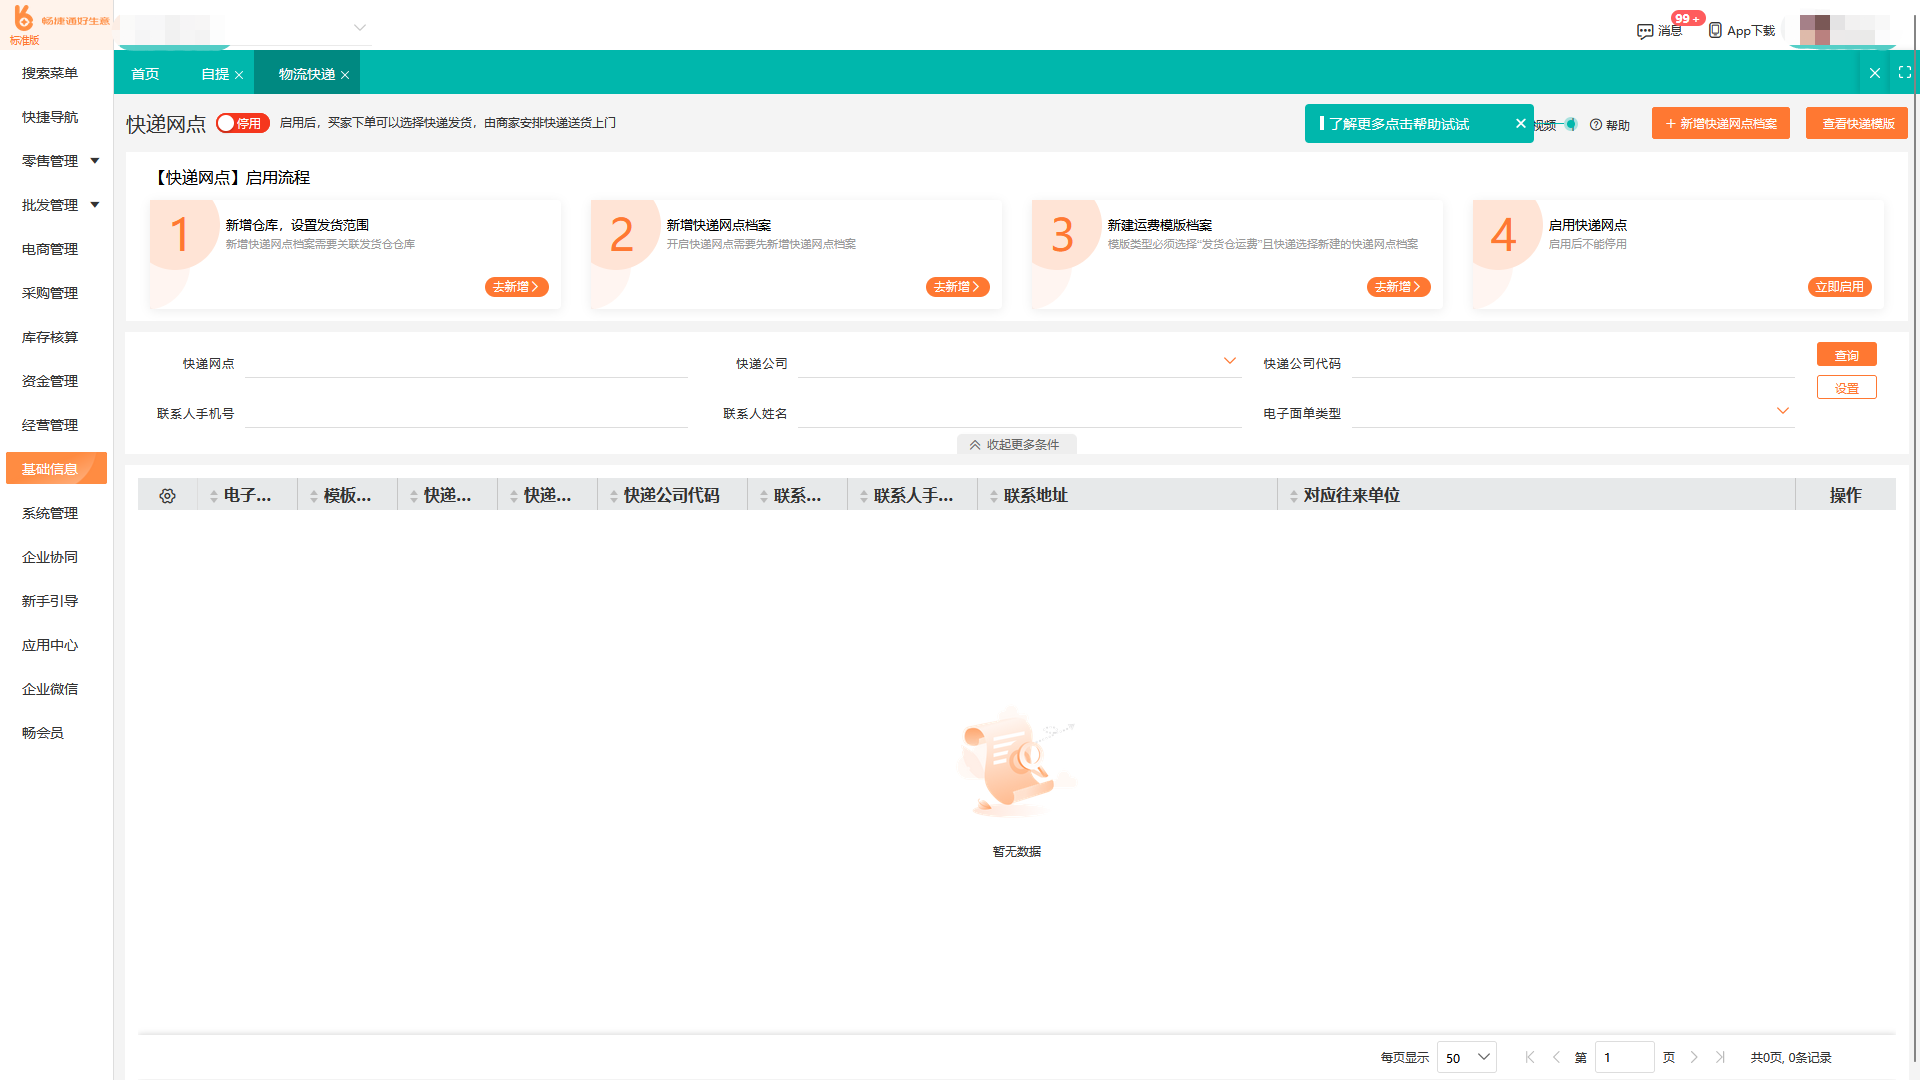Close the 了解更多 banner notification
This screenshot has height=1080, width=1920.
pyautogui.click(x=1518, y=123)
